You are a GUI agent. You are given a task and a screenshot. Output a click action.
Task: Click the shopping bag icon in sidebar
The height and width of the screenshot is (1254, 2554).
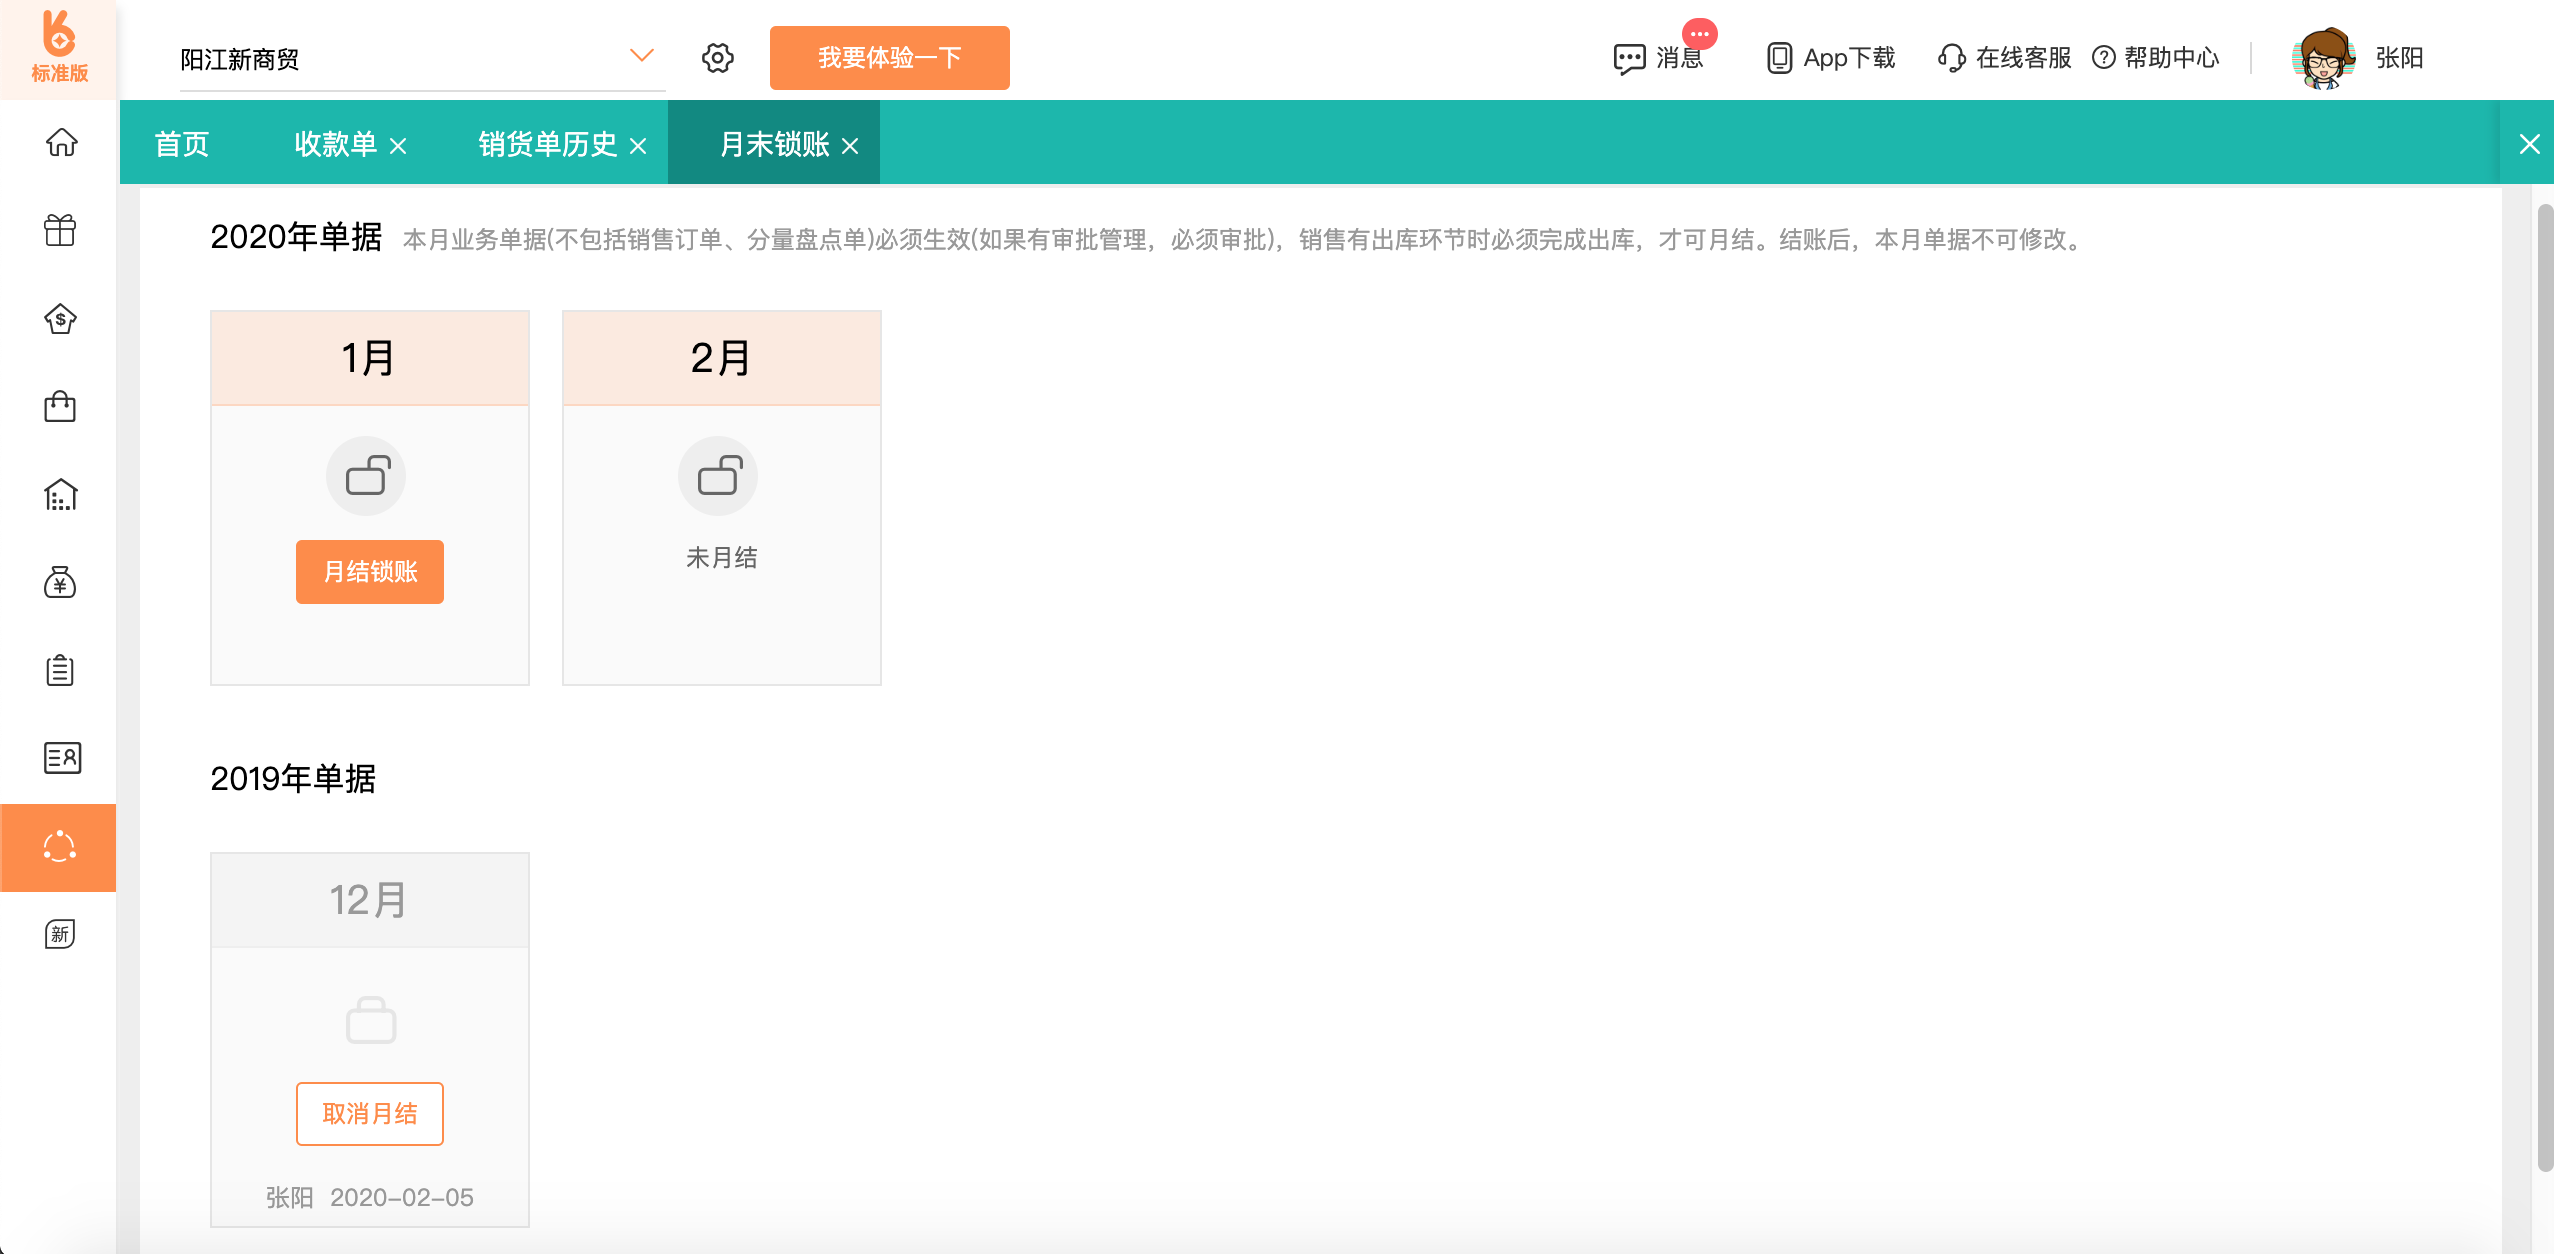pos(60,404)
